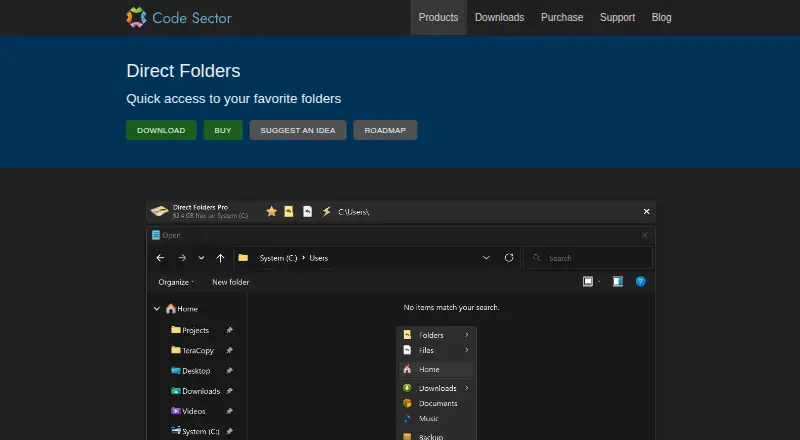Open the Files submenu in popup menu
This screenshot has width=800, height=440.
[x=436, y=350]
